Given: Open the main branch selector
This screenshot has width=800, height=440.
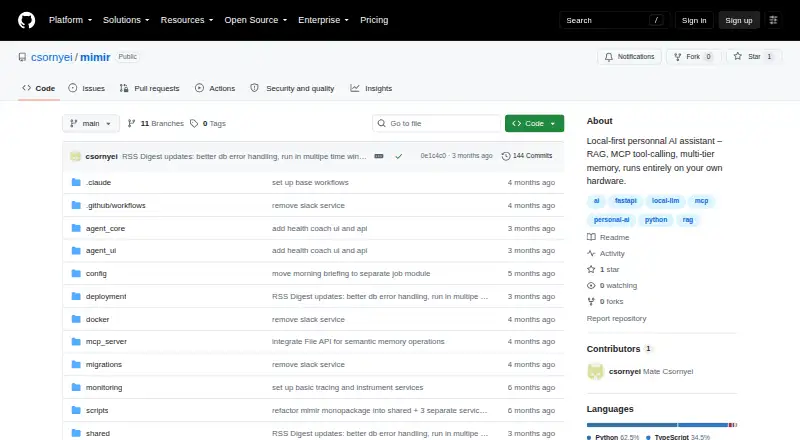Looking at the screenshot, I should 91,124.
